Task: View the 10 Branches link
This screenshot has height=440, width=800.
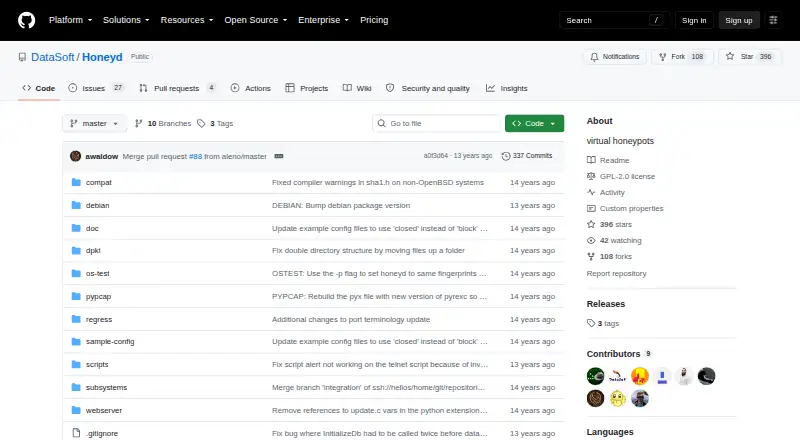Action: (163, 124)
